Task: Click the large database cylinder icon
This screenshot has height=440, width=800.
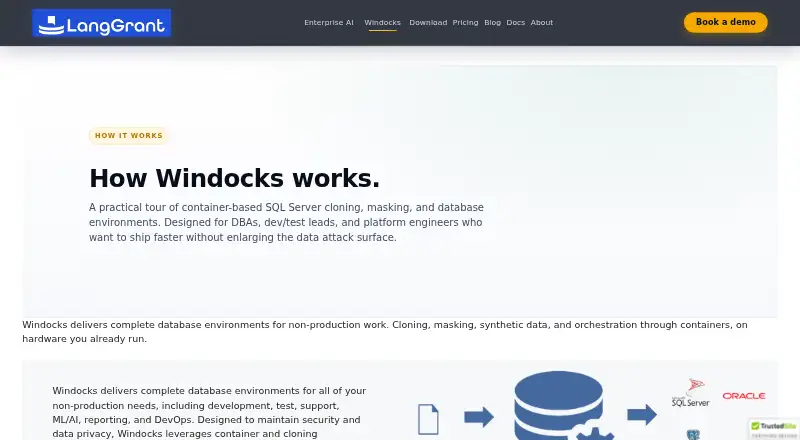Action: point(559,405)
